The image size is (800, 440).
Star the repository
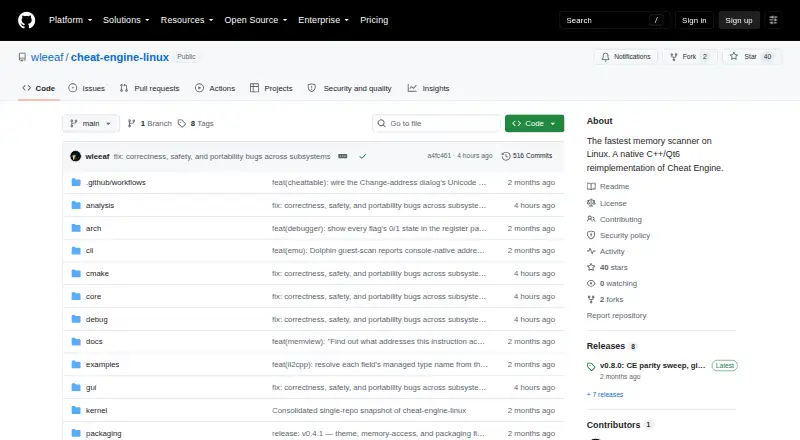(752, 57)
